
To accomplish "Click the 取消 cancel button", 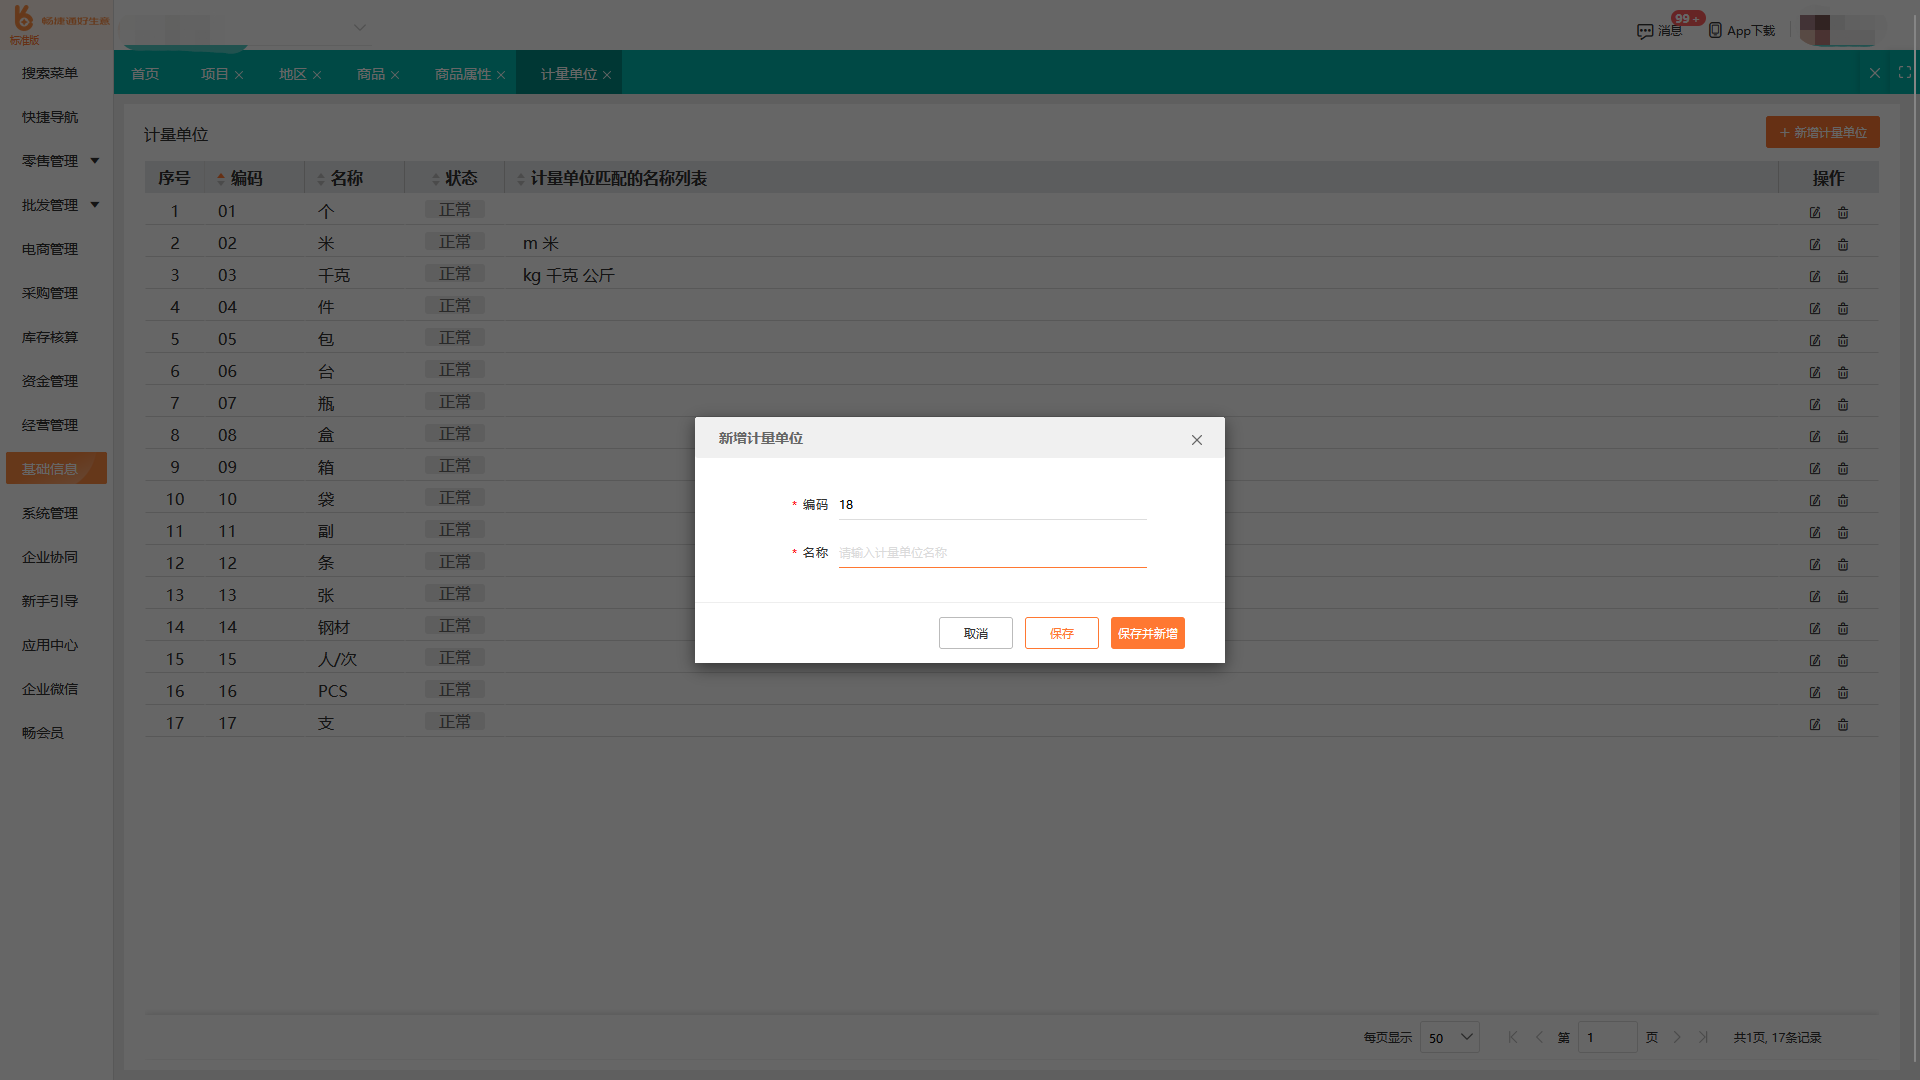I will (976, 633).
